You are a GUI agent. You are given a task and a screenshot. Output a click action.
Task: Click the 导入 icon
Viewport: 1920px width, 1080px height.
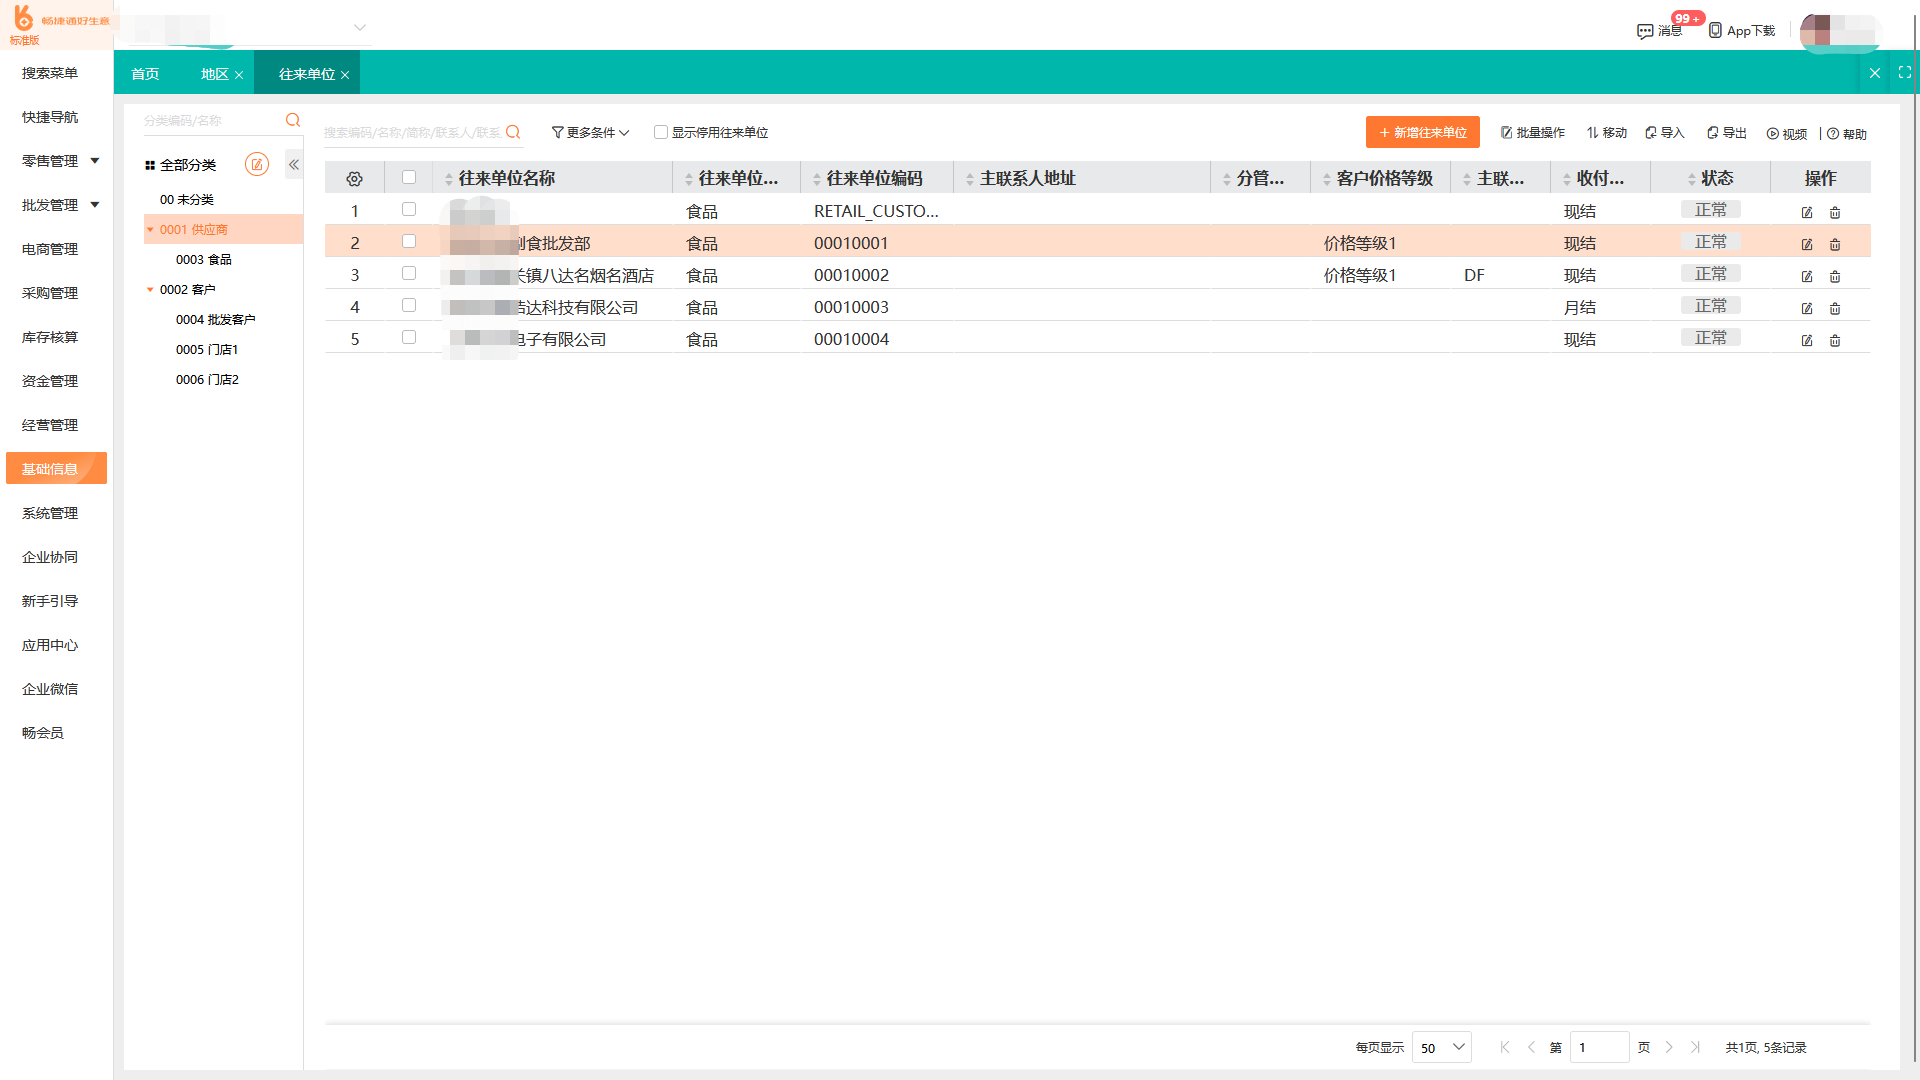(x=1665, y=131)
